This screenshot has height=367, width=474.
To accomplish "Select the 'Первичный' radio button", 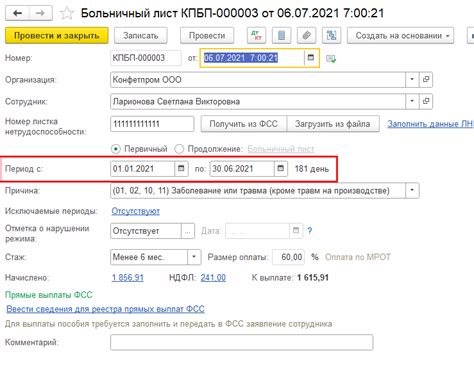I will [116, 149].
